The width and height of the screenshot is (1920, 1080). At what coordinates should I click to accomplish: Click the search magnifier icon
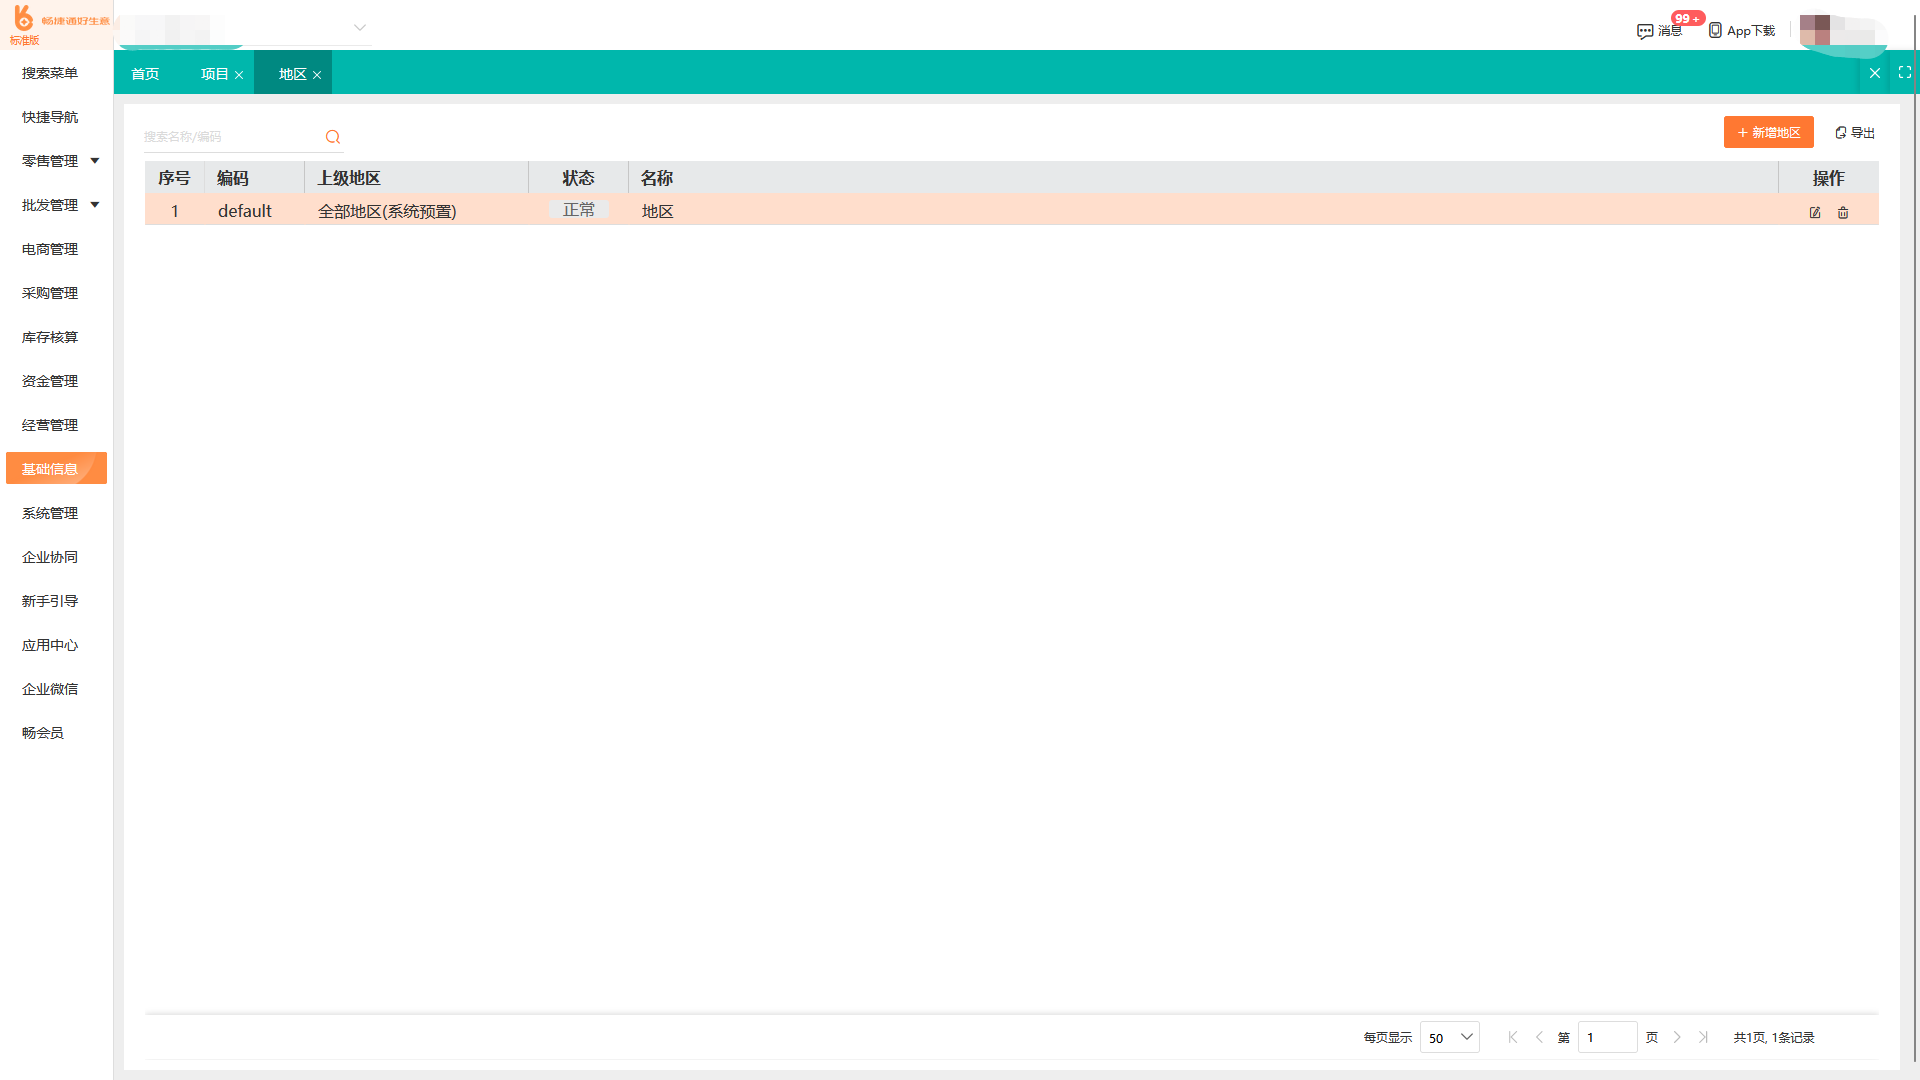(334, 136)
